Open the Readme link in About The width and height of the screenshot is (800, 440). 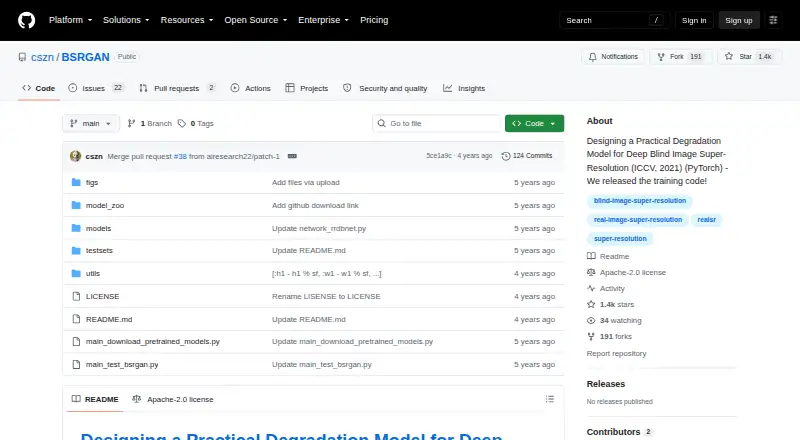click(608, 256)
